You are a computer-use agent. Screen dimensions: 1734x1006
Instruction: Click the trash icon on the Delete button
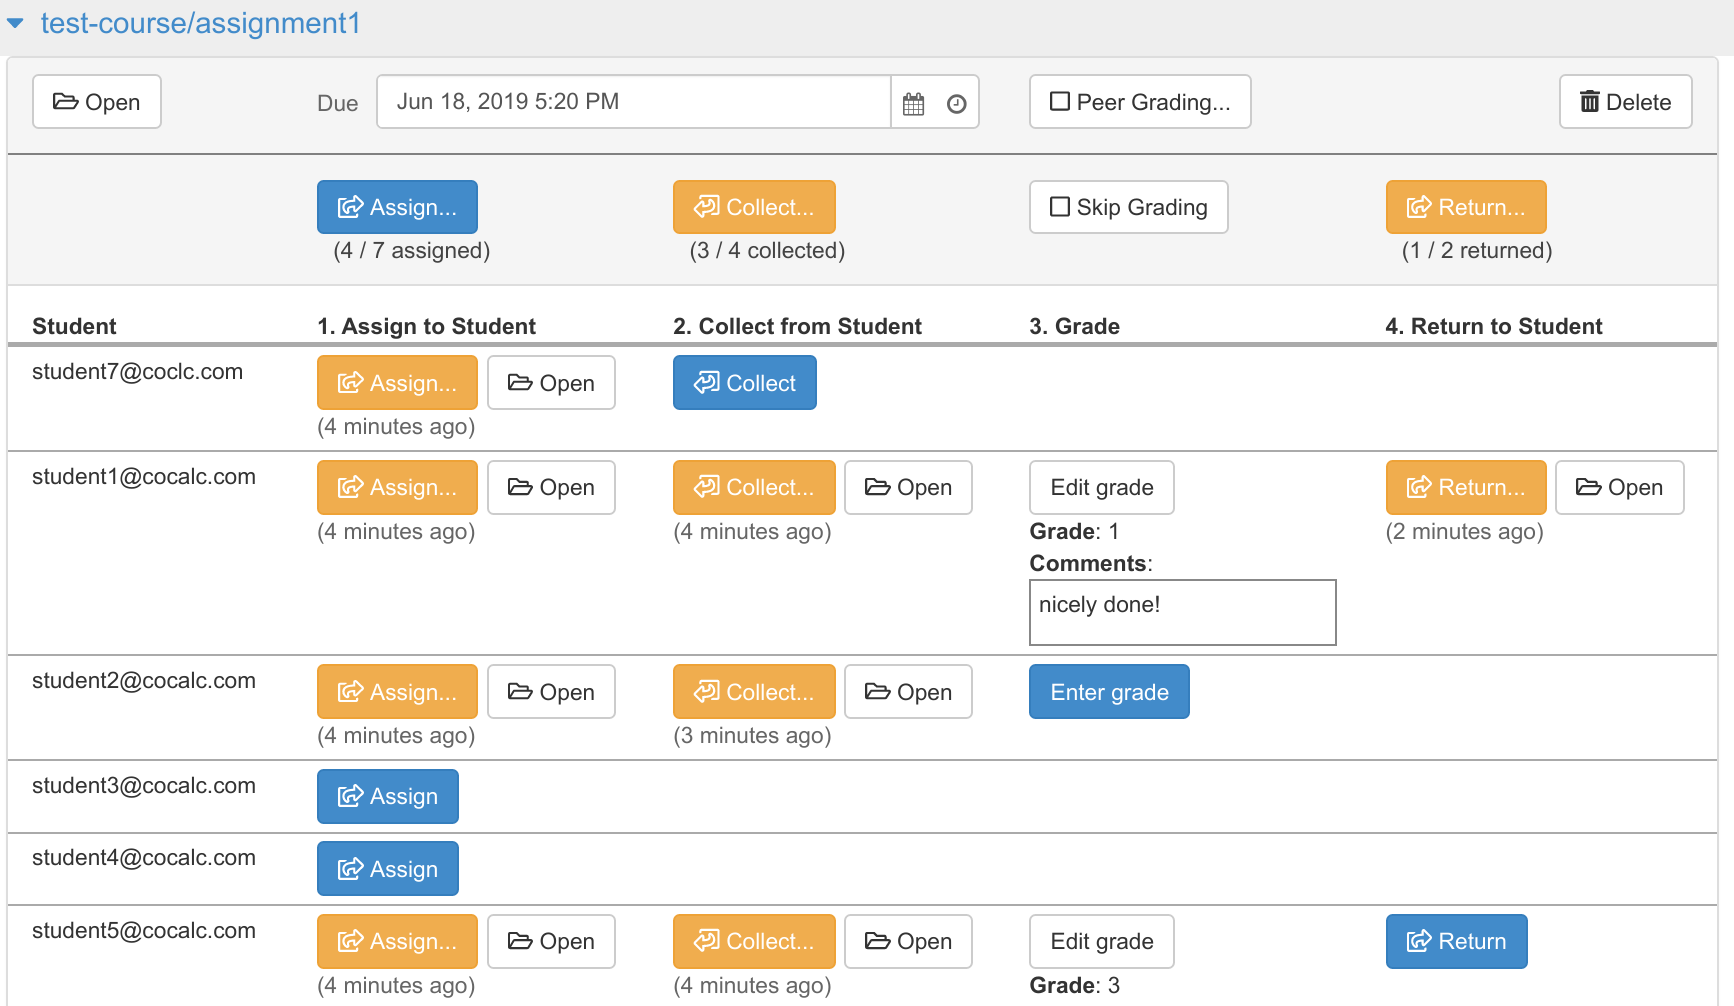point(1589,101)
